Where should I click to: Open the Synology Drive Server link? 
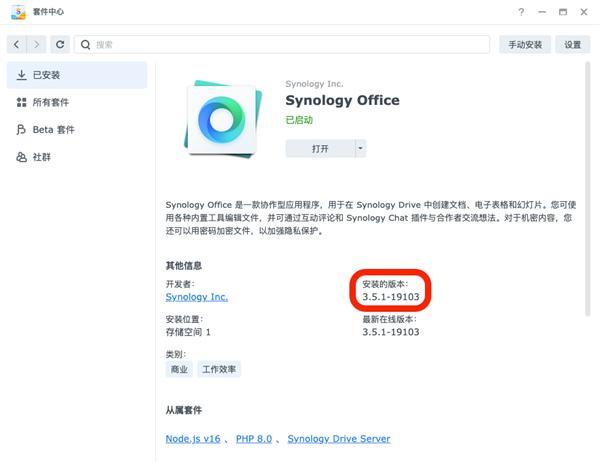point(338,438)
